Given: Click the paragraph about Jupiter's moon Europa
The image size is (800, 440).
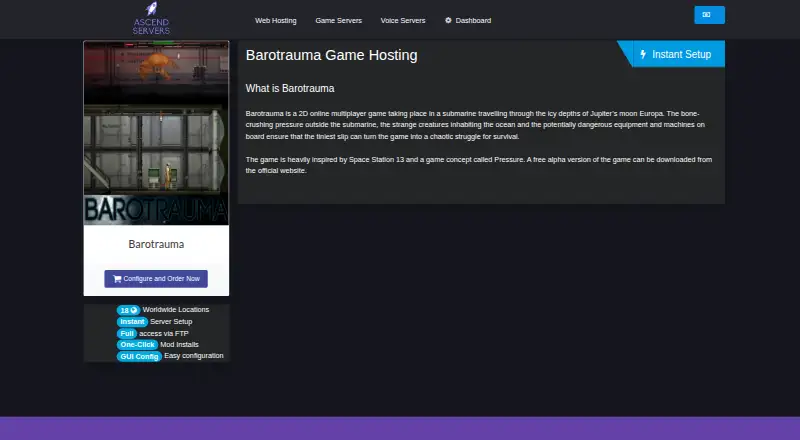Looking at the screenshot, I should coord(475,125).
